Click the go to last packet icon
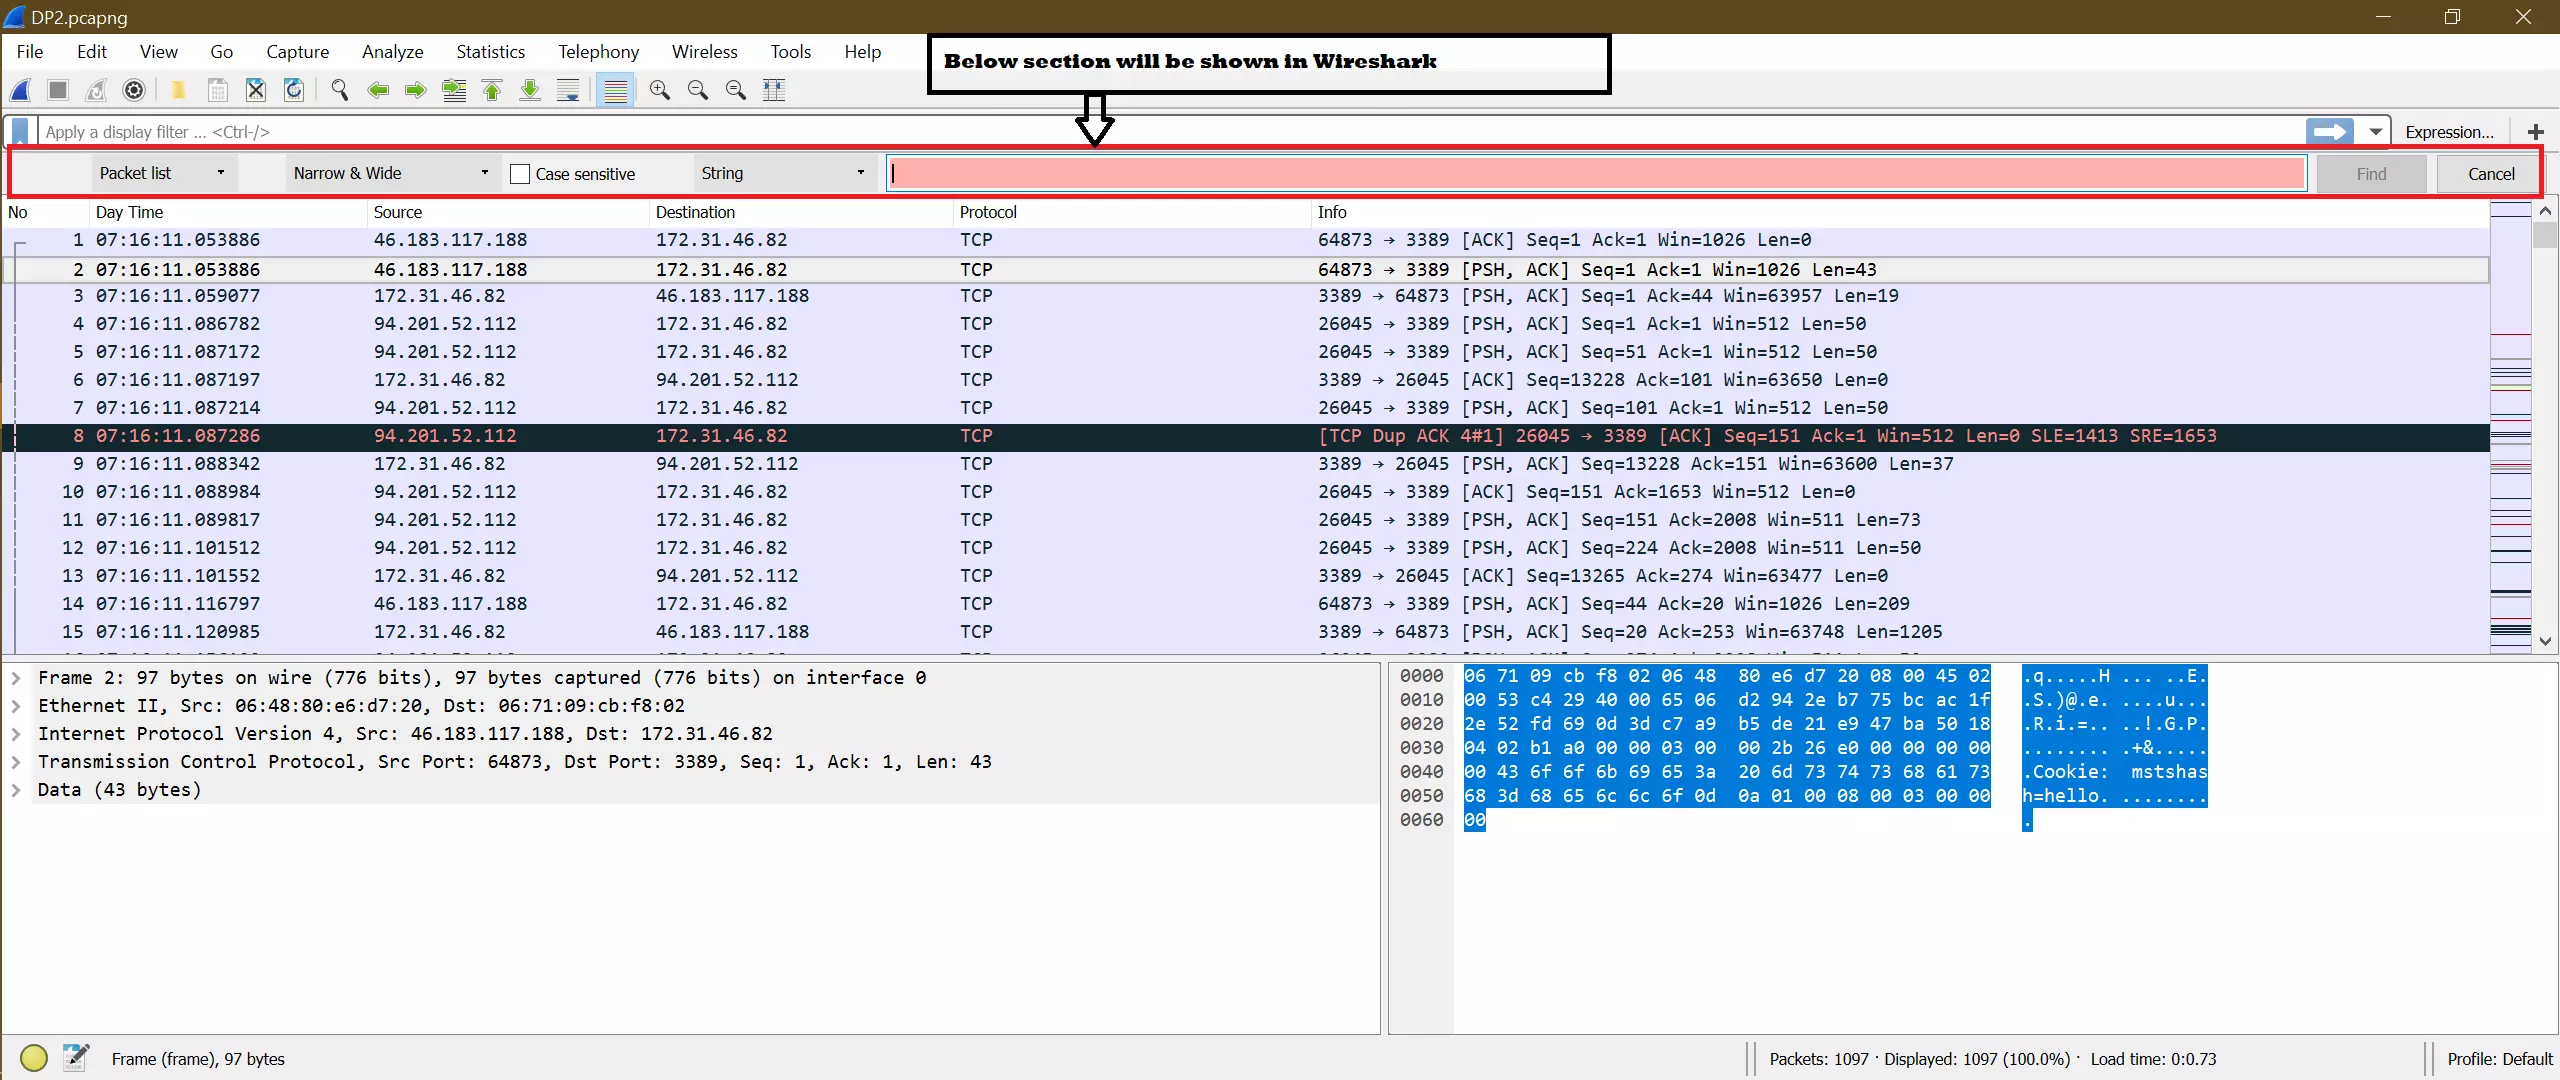The image size is (2560, 1080). point(529,90)
